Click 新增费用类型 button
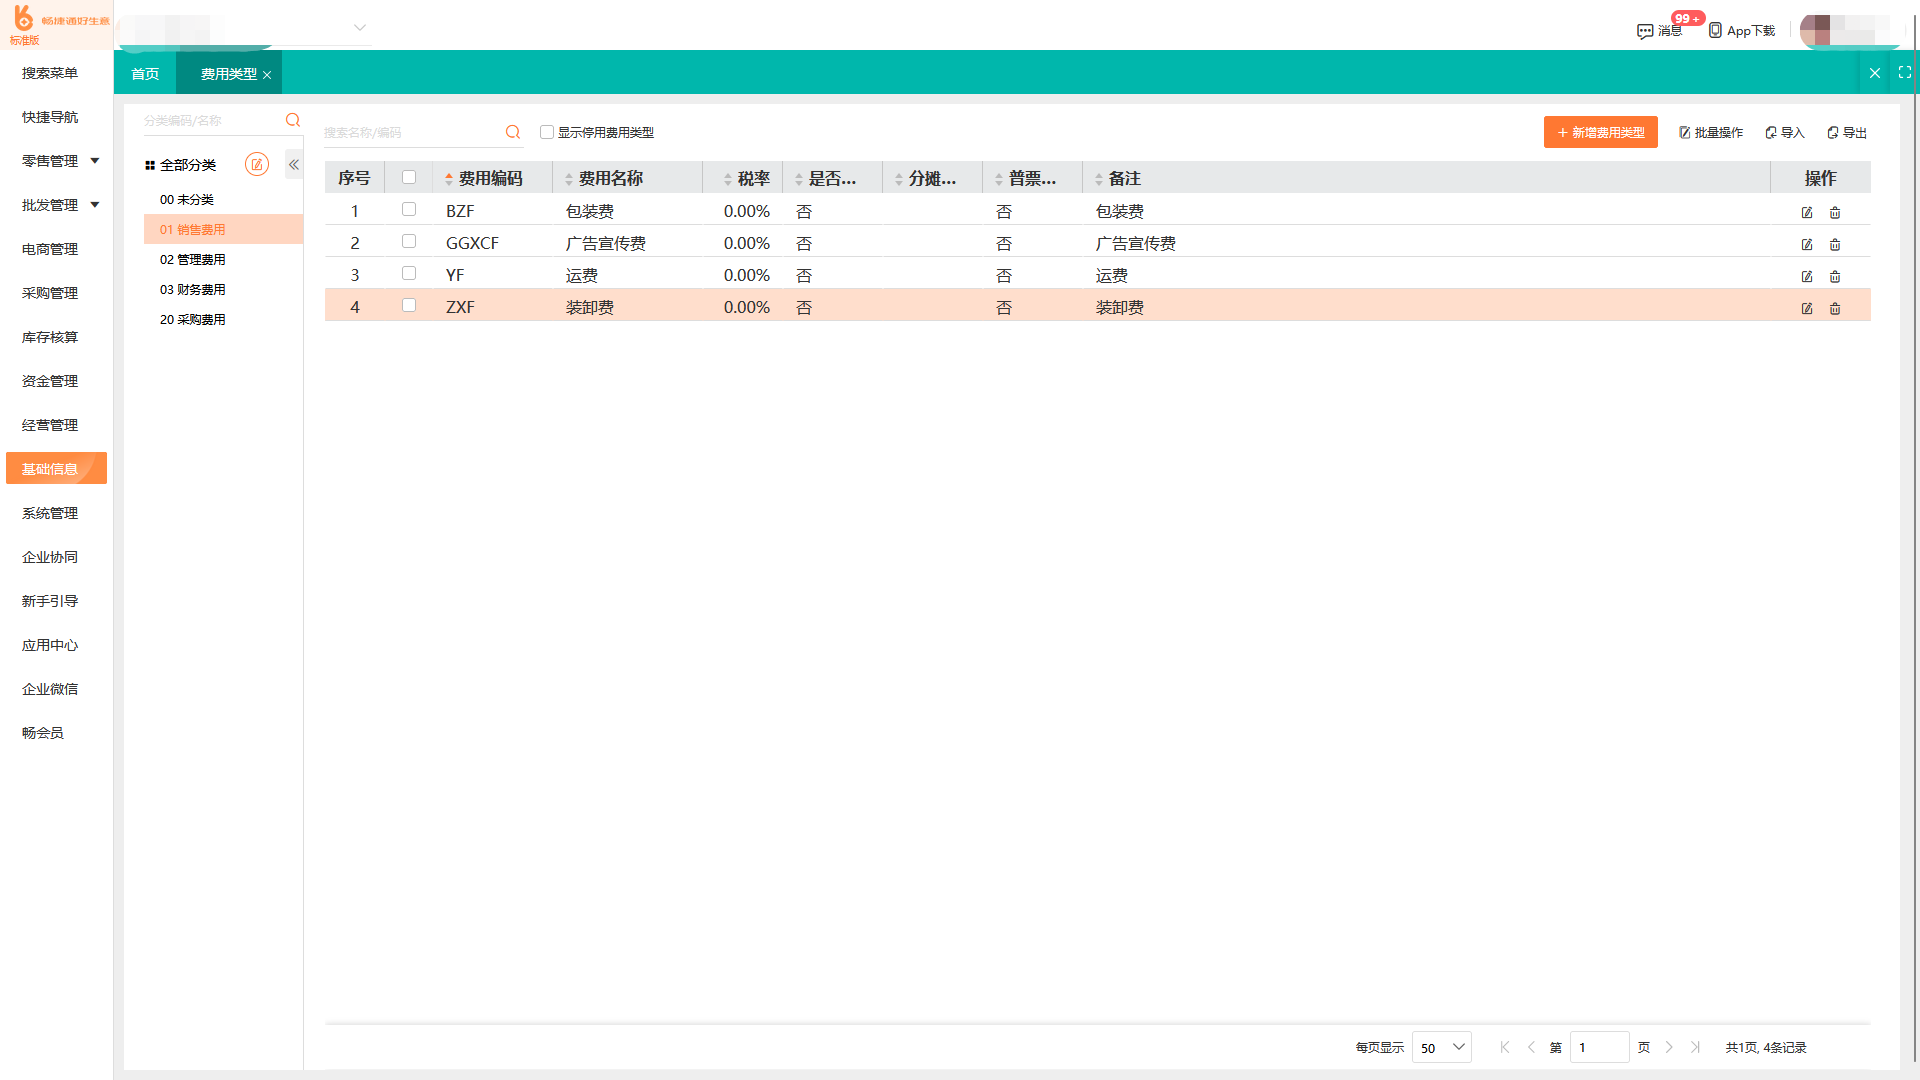This screenshot has width=1920, height=1080. [1600, 131]
